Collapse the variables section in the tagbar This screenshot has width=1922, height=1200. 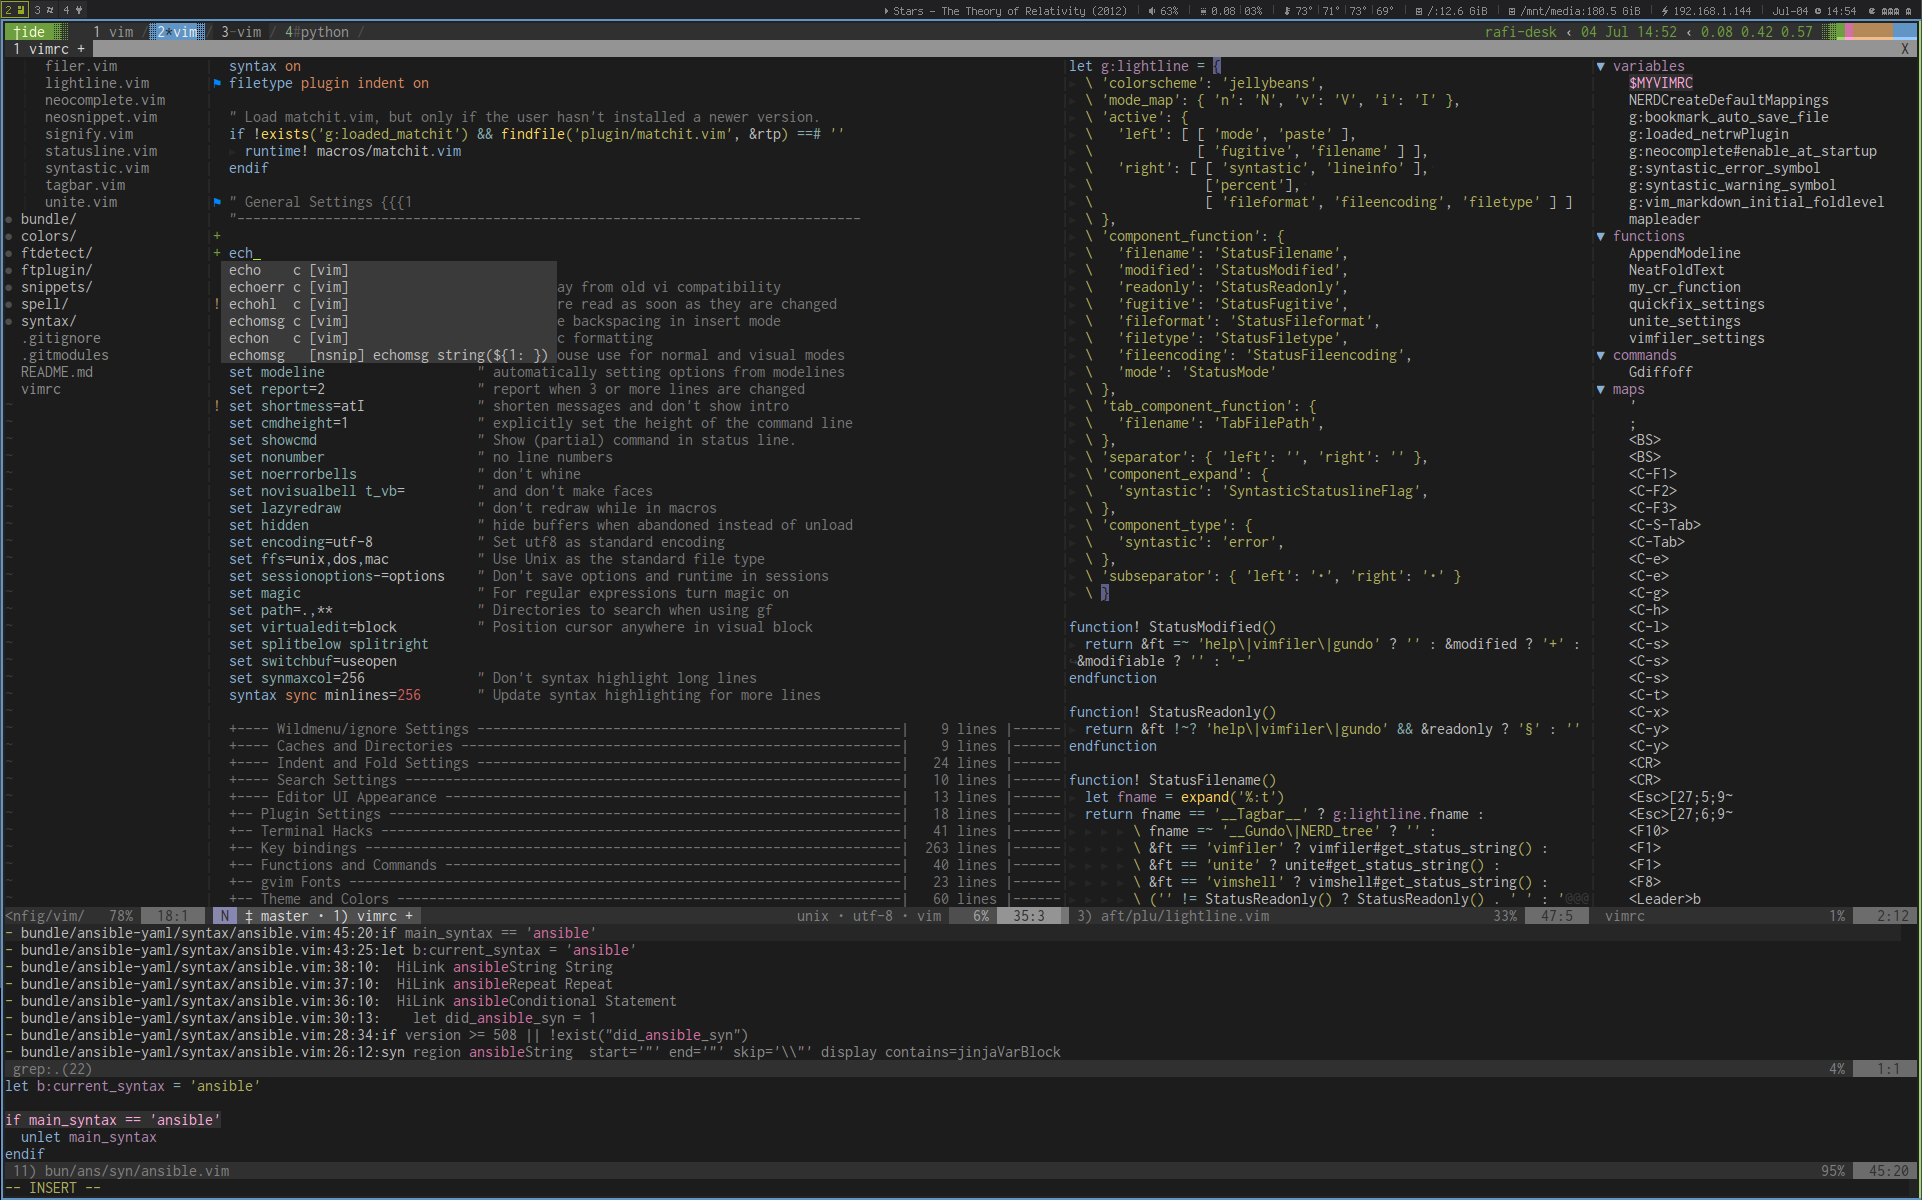1601,66
